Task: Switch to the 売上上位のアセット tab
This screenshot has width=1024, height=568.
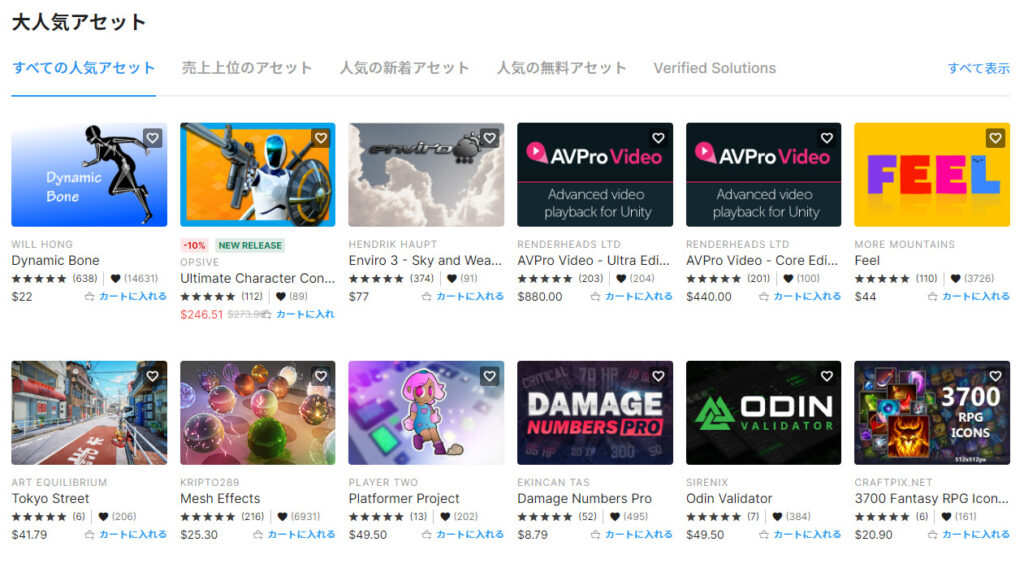Action: (x=247, y=68)
